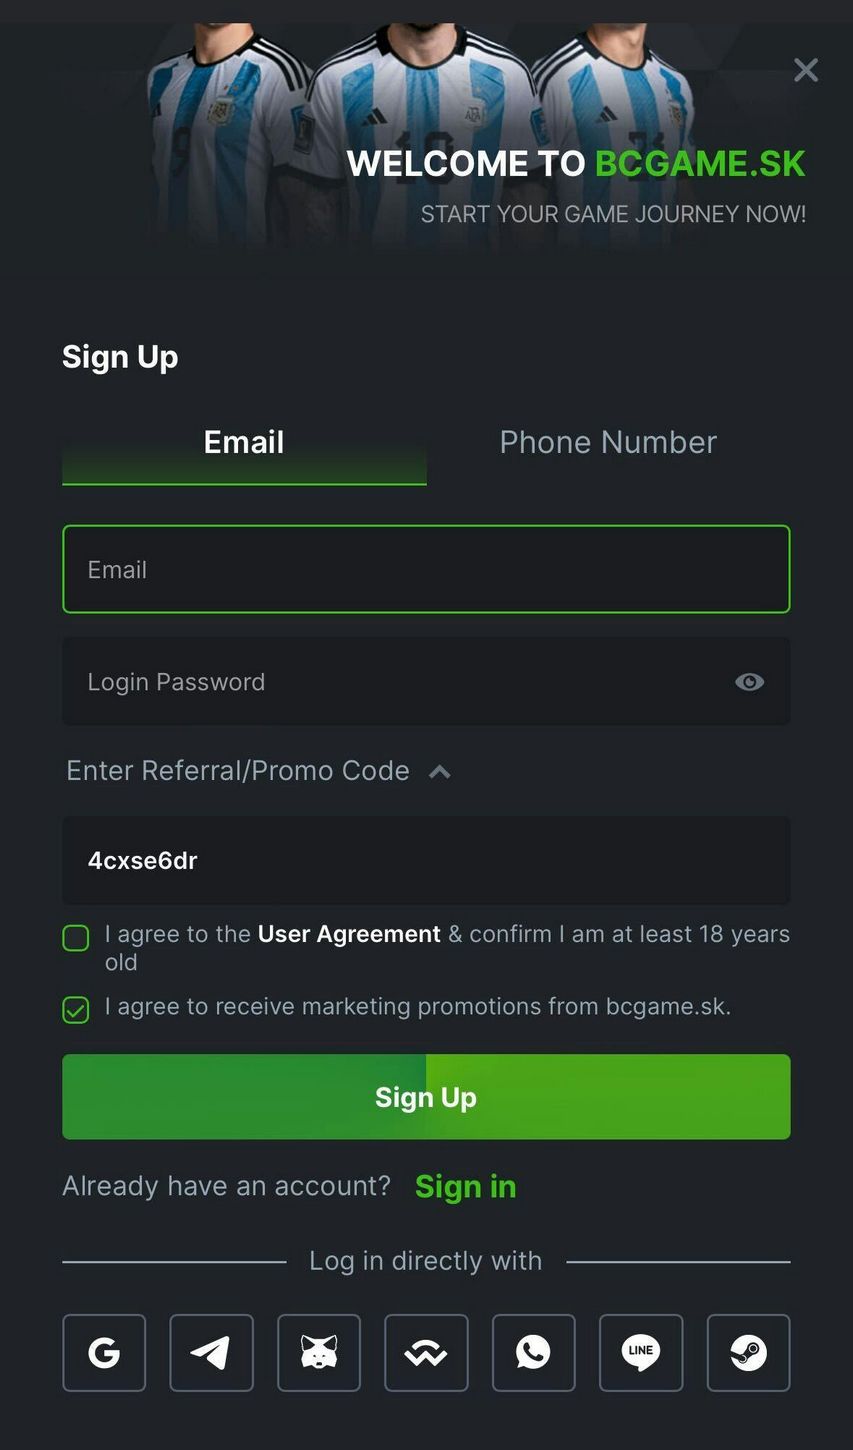Focus the Email input field

426,569
